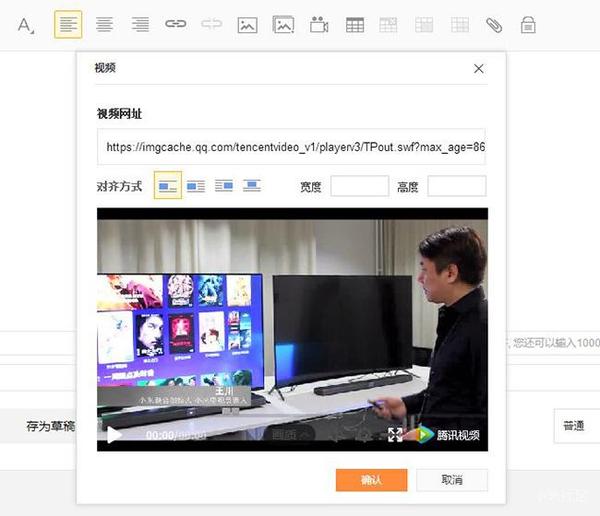Click the 视频网址 URL input field

(x=291, y=146)
